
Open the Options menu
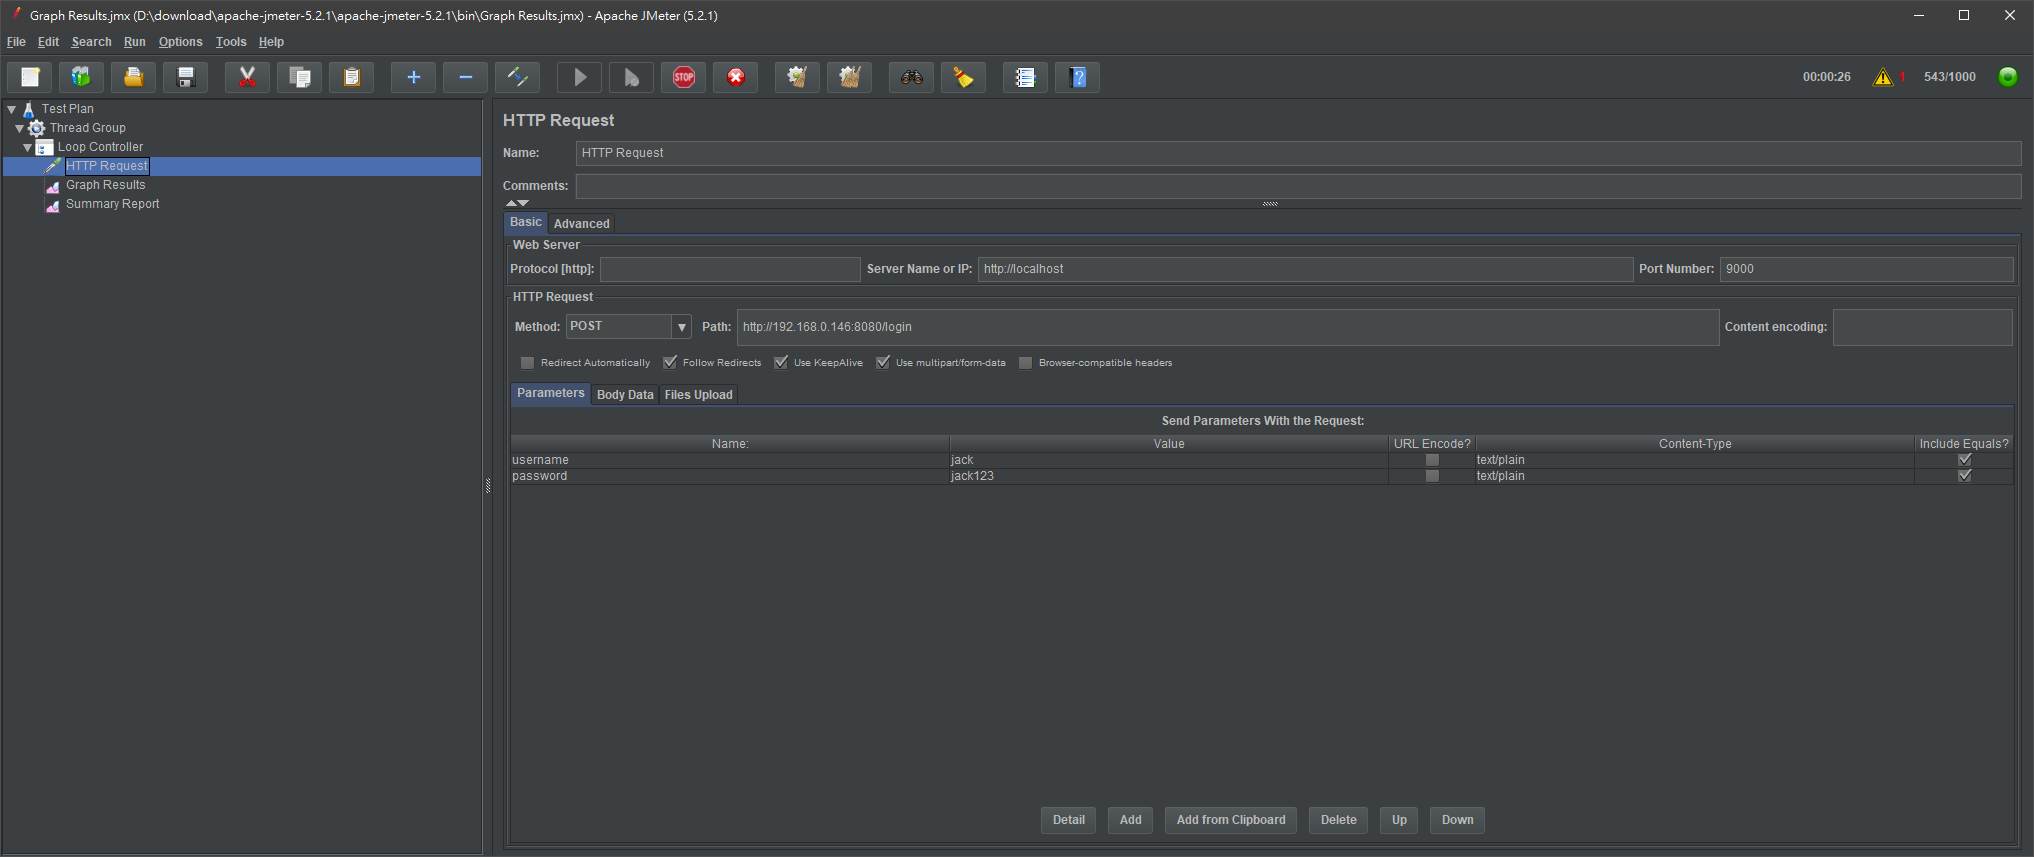click(x=180, y=42)
